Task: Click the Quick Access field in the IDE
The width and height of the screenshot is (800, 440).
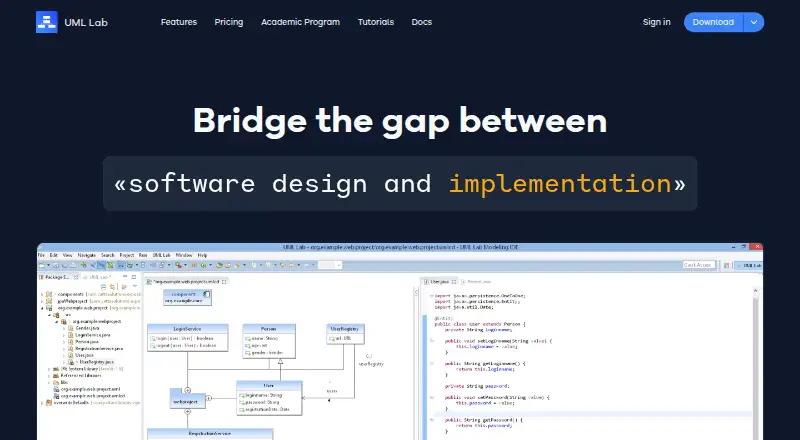Action: (697, 265)
